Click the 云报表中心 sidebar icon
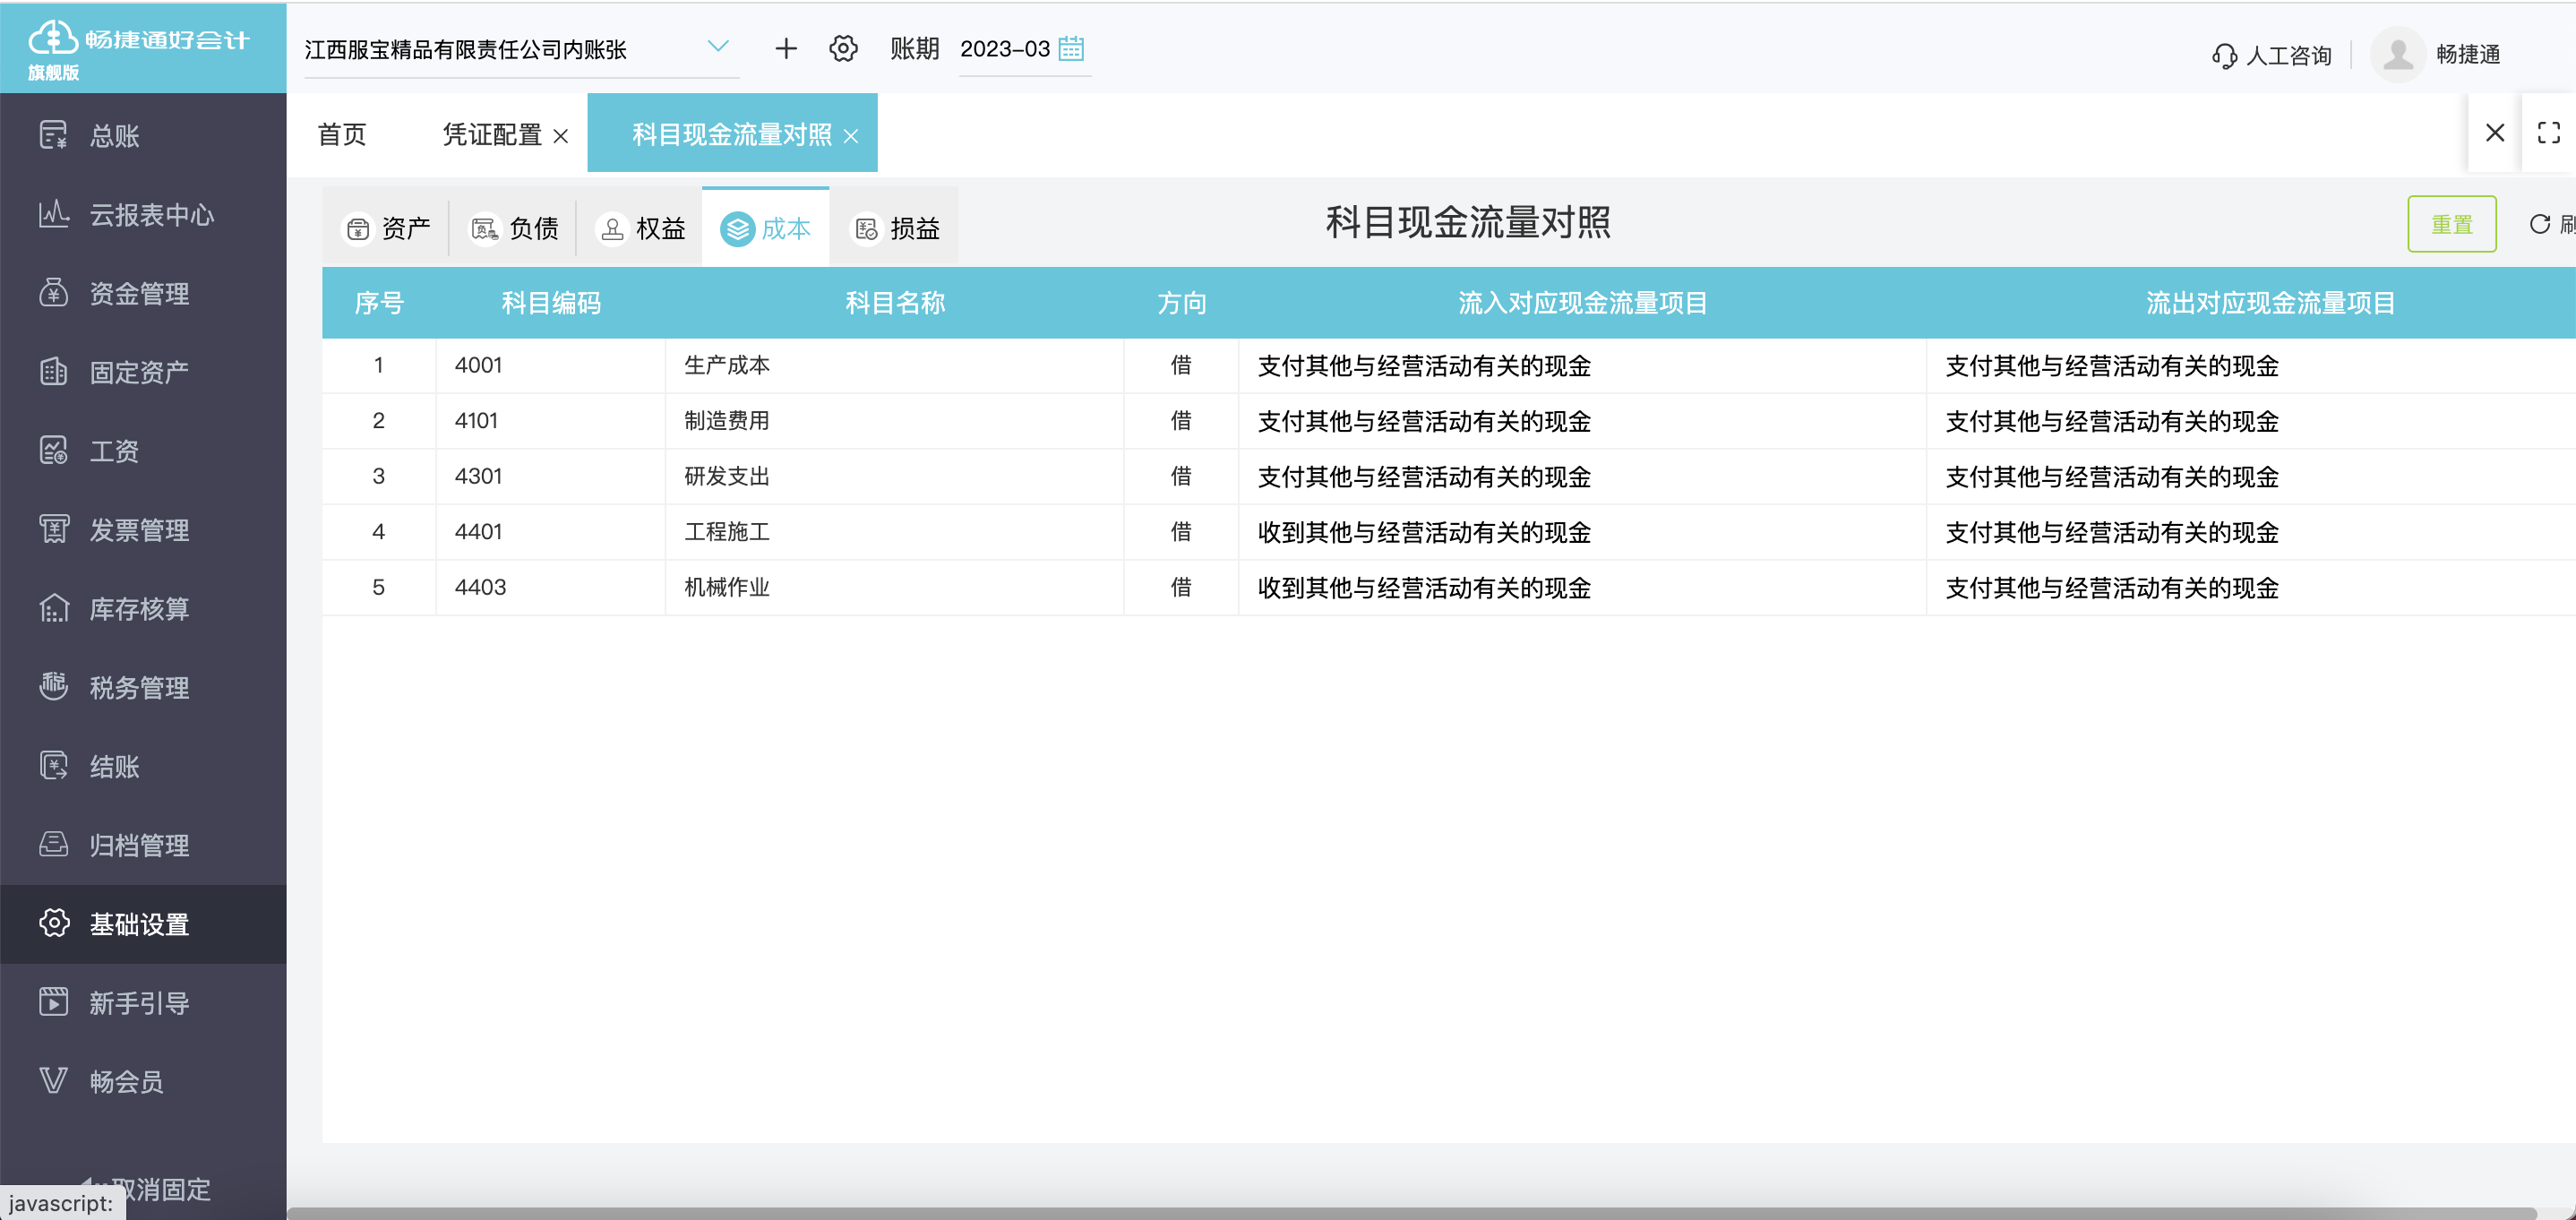The image size is (2576, 1220). 55,213
